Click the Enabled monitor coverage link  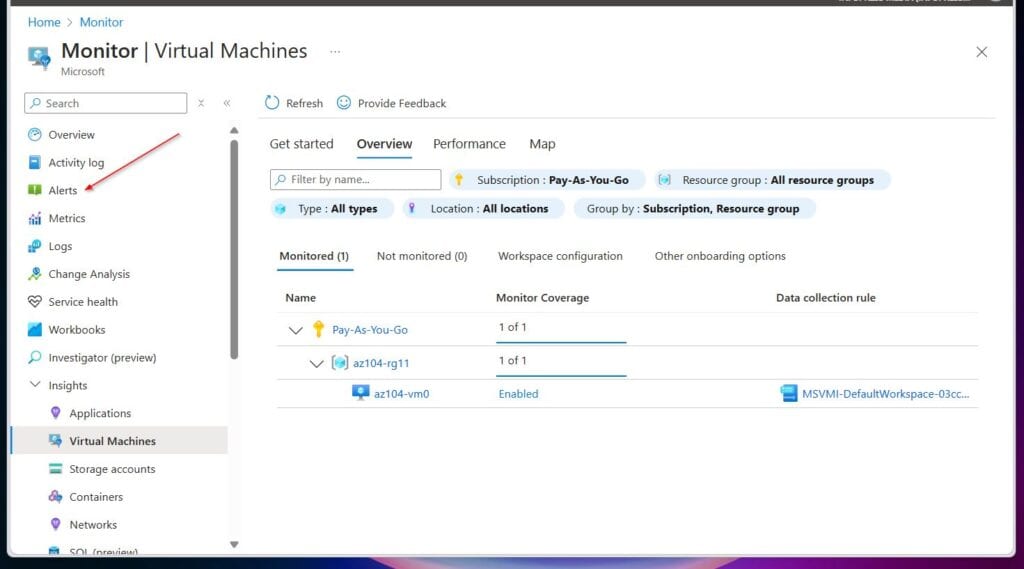click(x=519, y=394)
